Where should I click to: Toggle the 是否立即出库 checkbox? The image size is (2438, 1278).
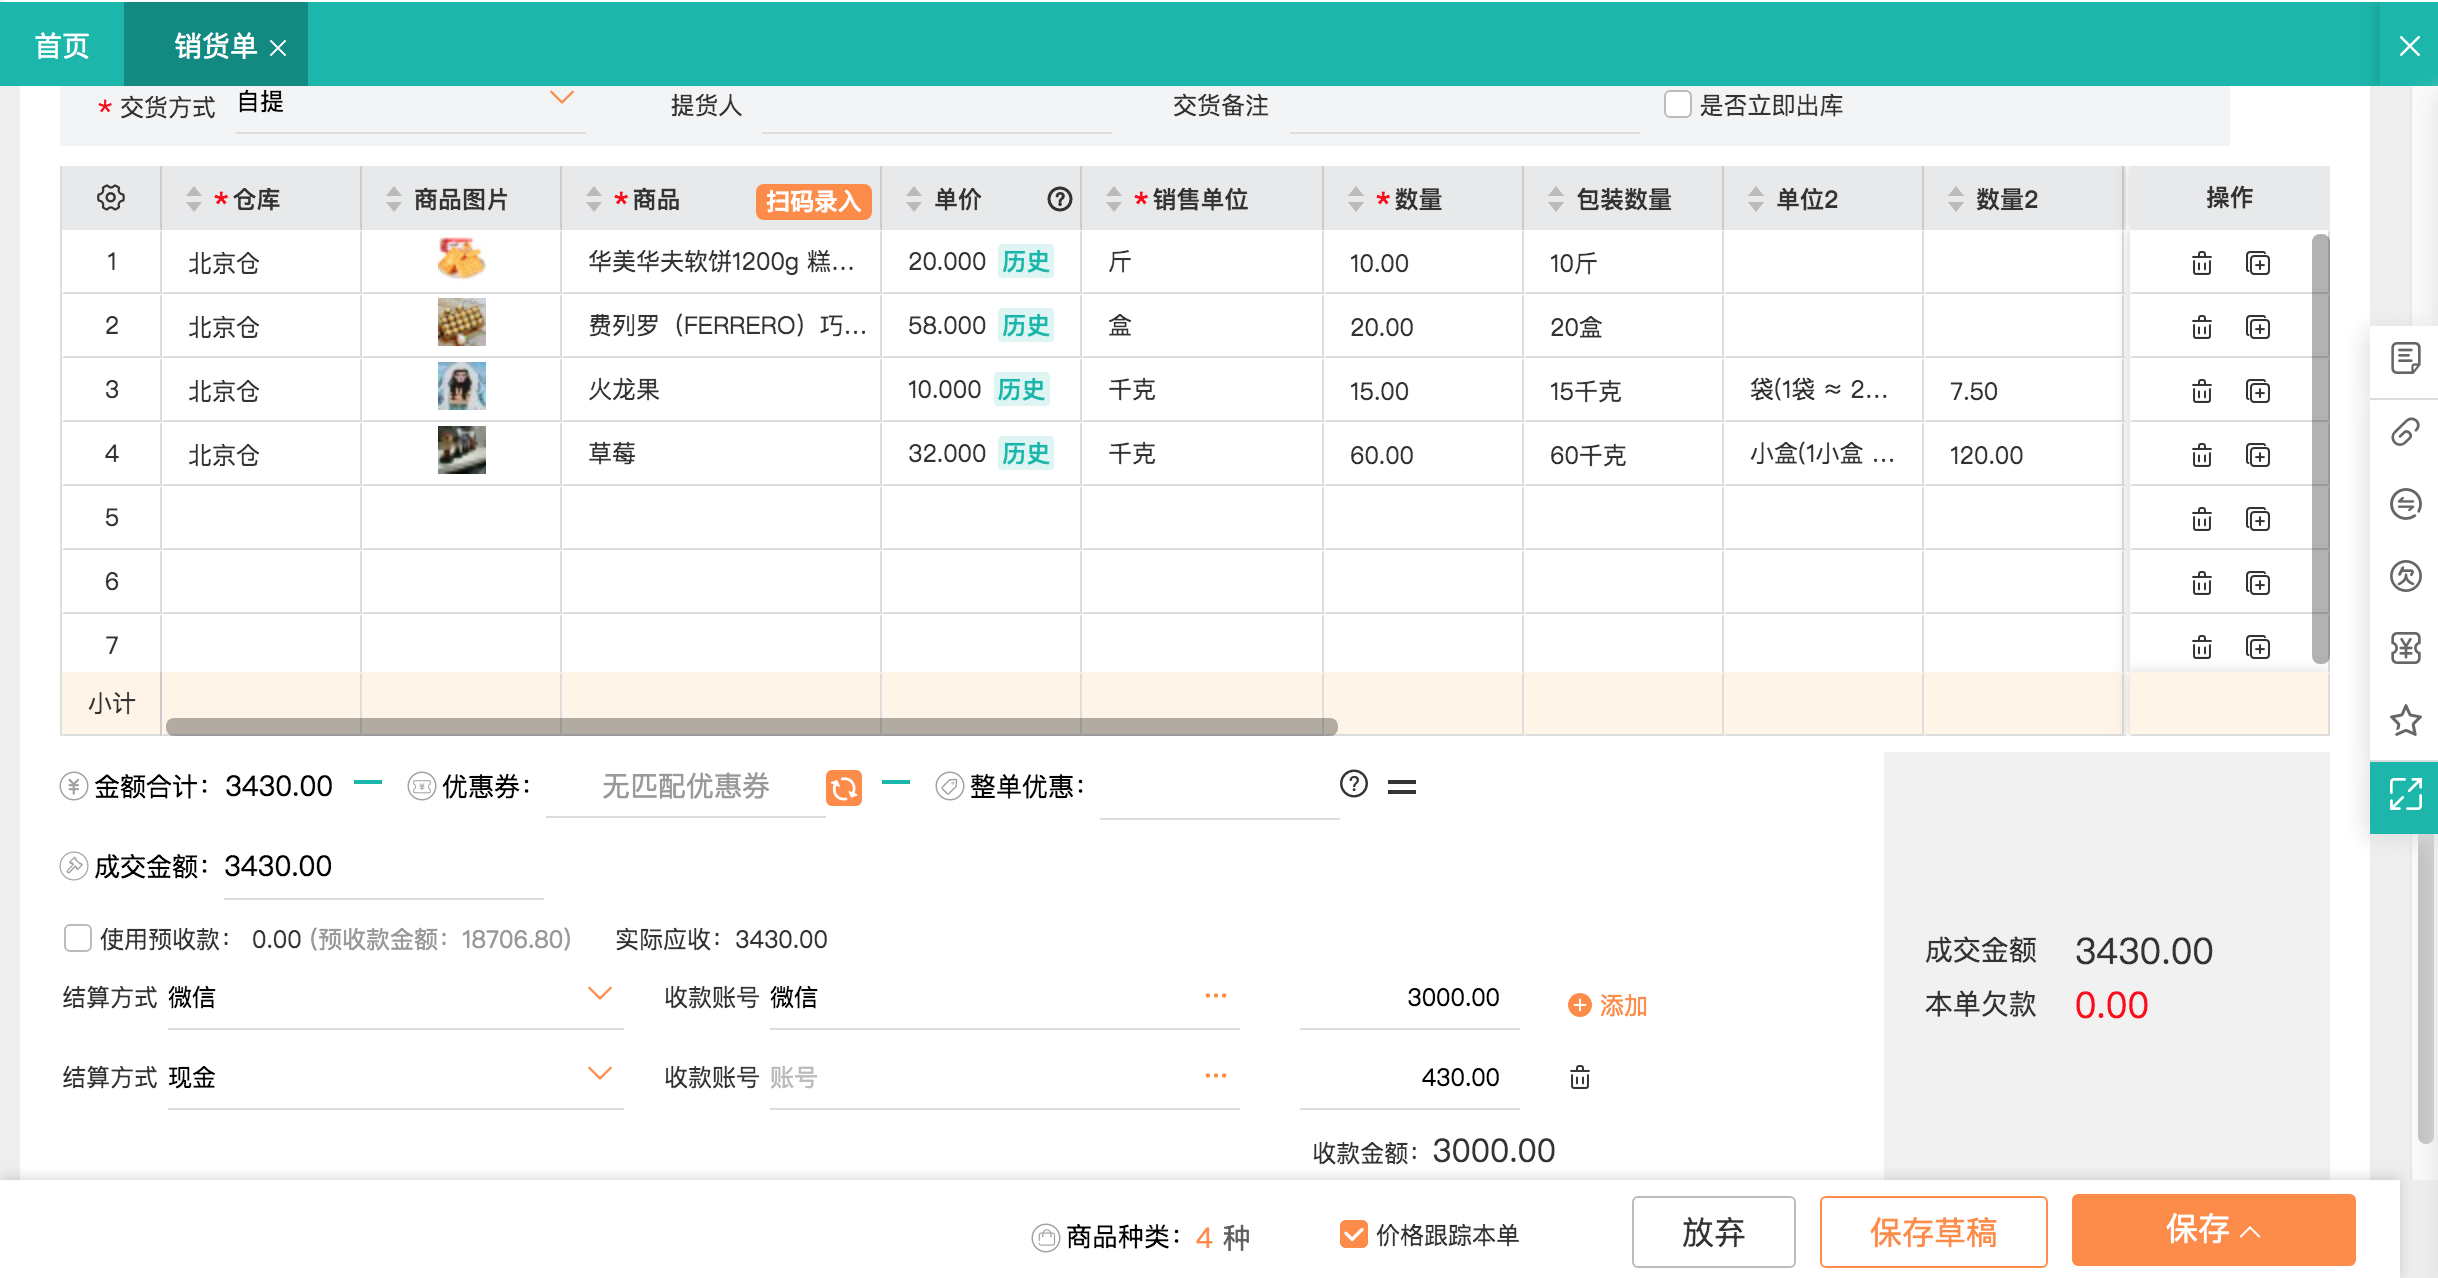[1675, 103]
